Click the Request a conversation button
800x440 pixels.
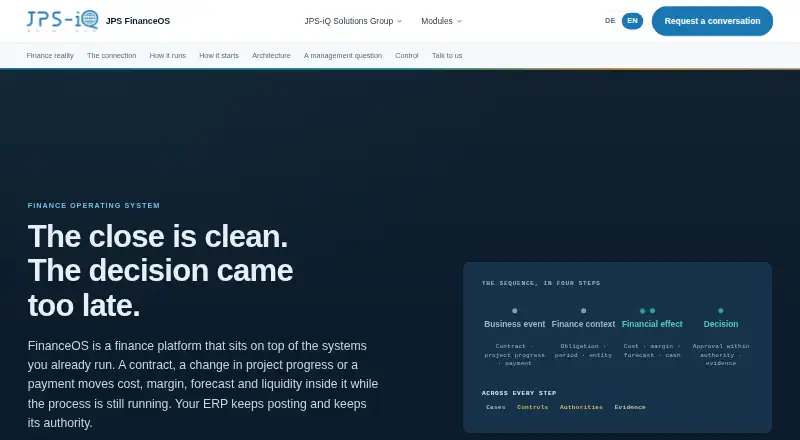coord(712,21)
